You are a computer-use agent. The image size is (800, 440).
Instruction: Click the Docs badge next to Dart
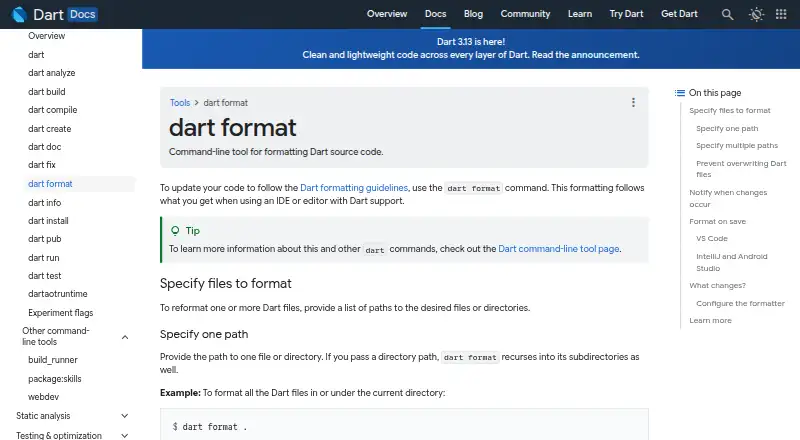point(82,14)
